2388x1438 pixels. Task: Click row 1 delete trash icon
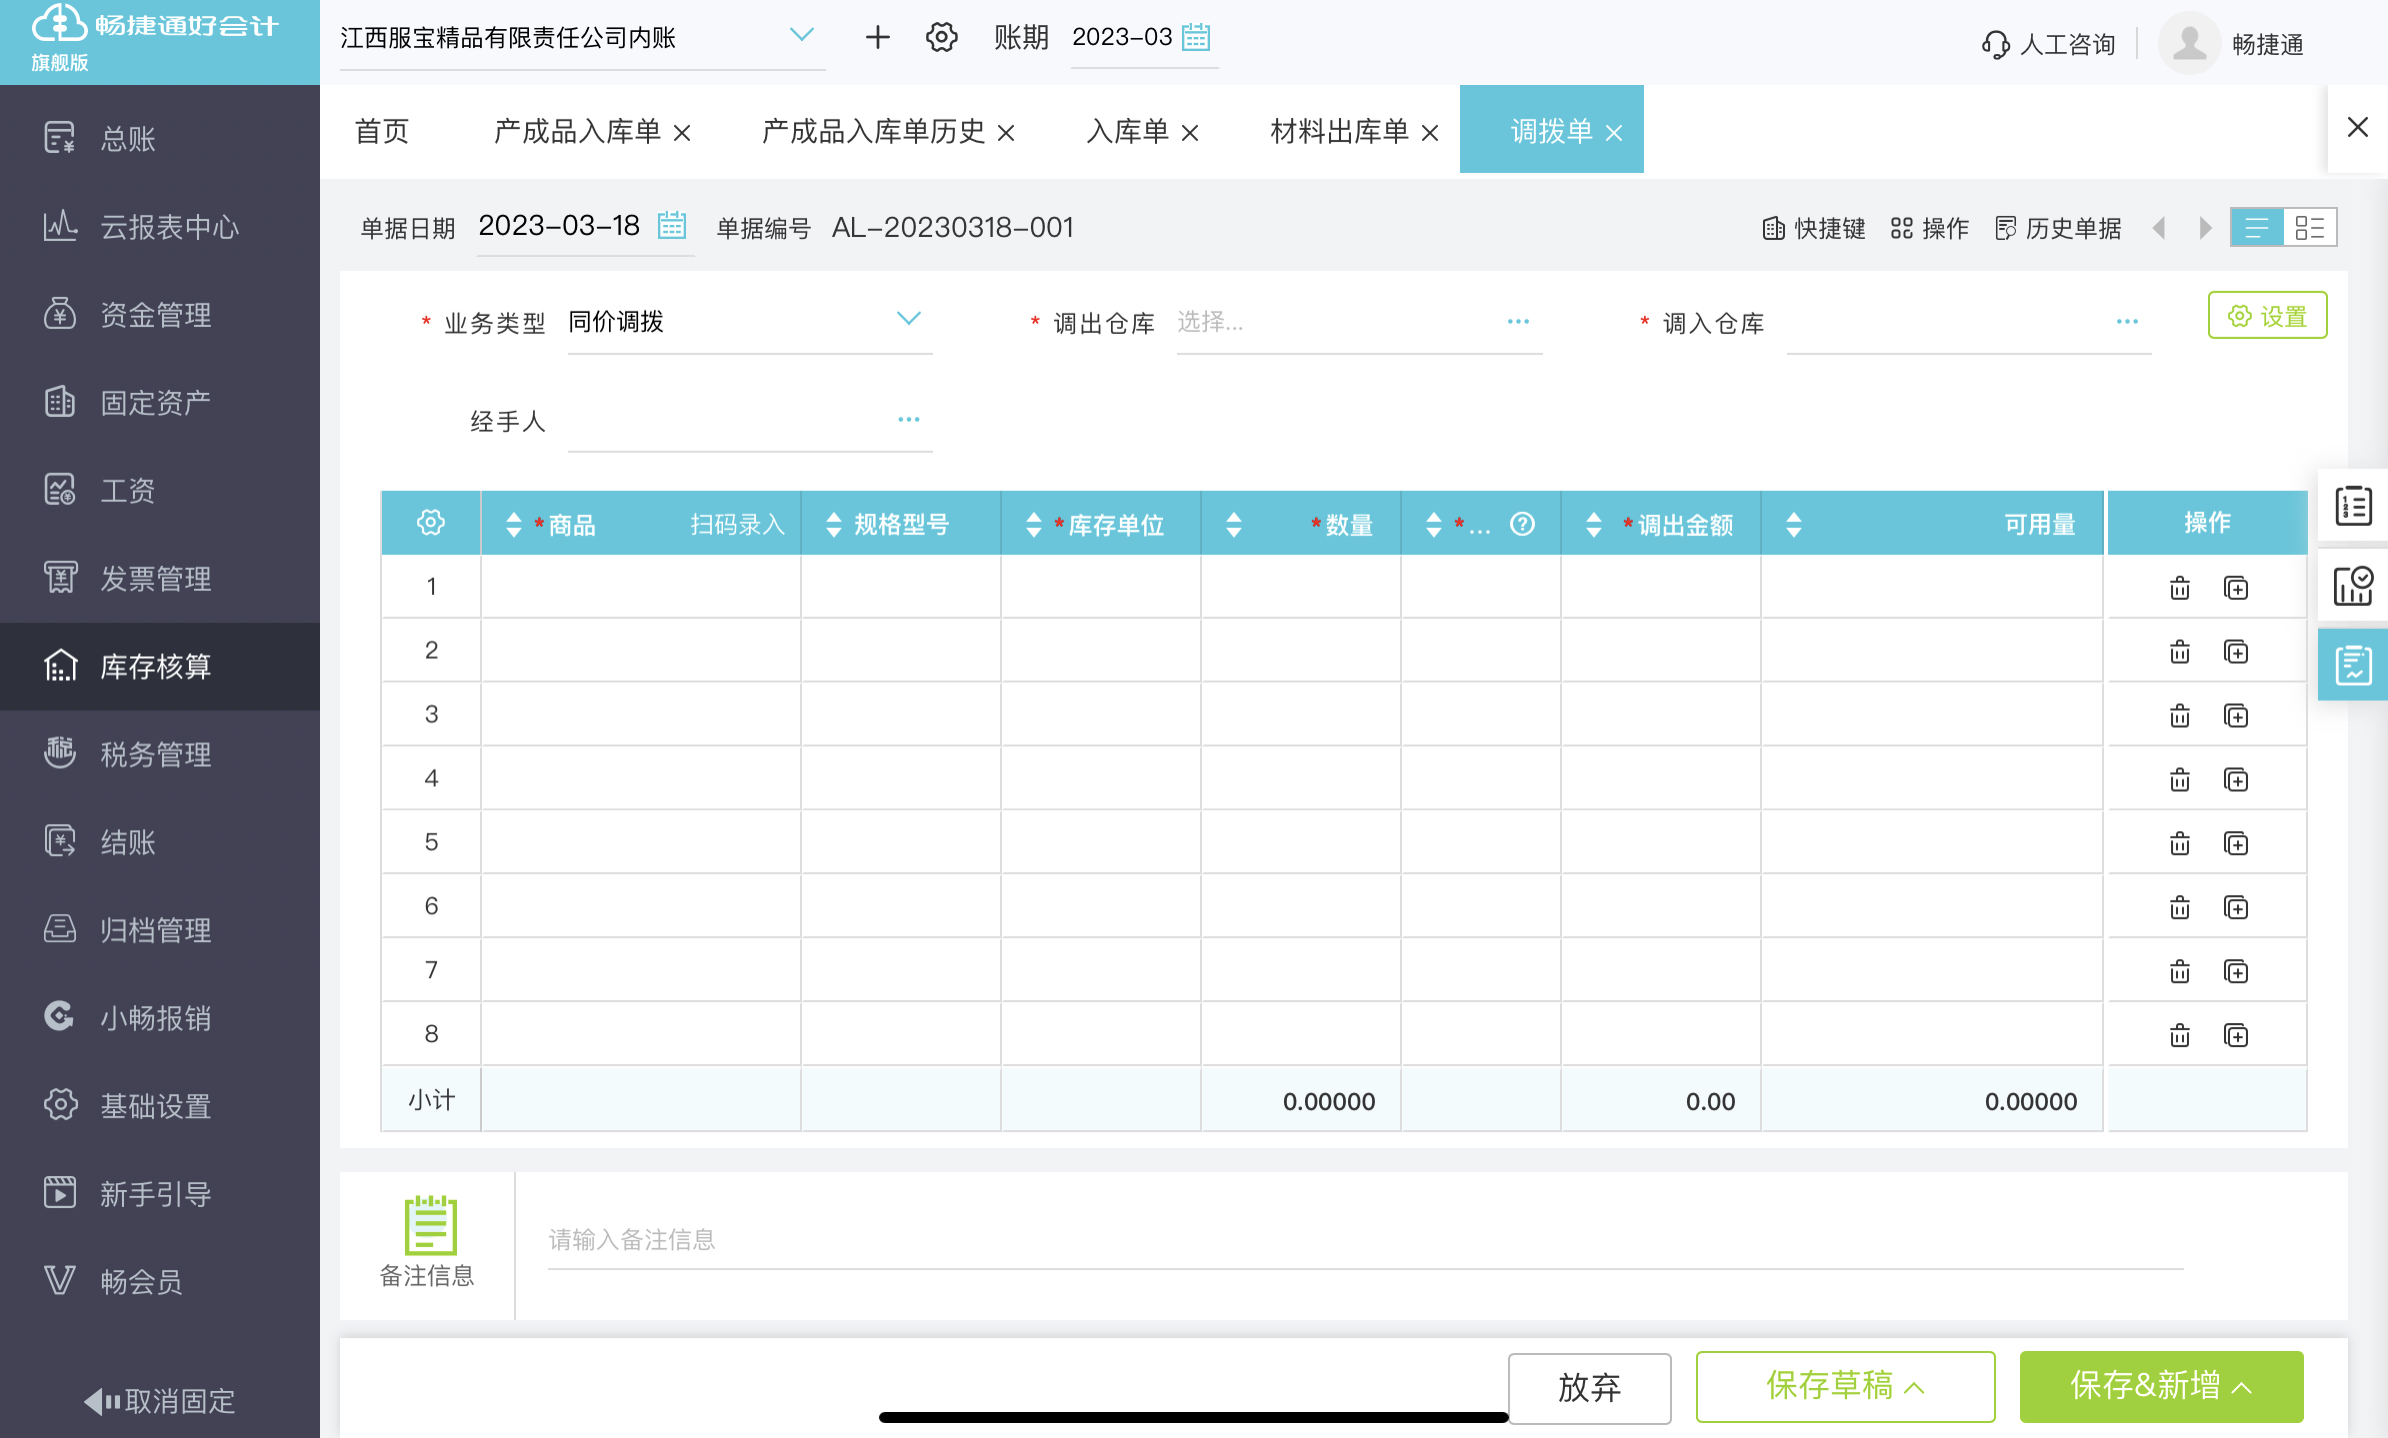2180,587
